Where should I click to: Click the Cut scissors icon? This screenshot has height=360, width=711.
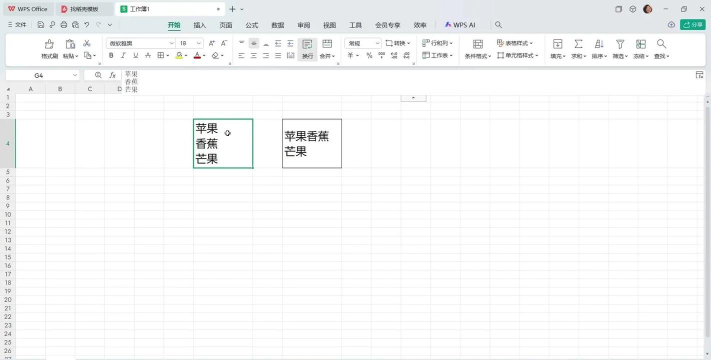pos(87,44)
